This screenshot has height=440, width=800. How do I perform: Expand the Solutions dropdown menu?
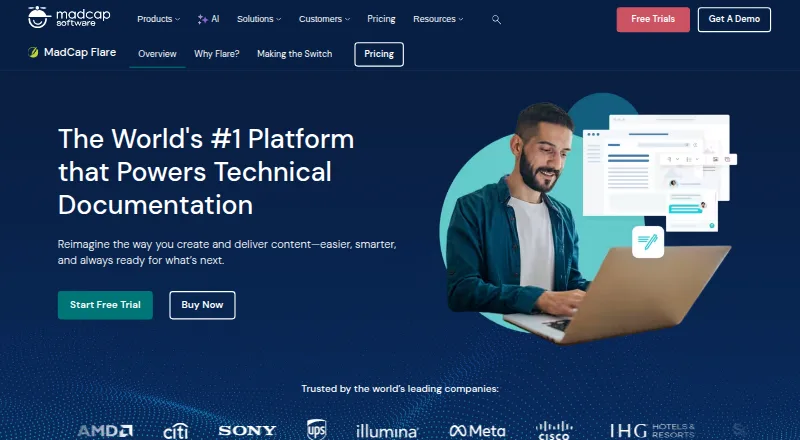click(x=259, y=19)
